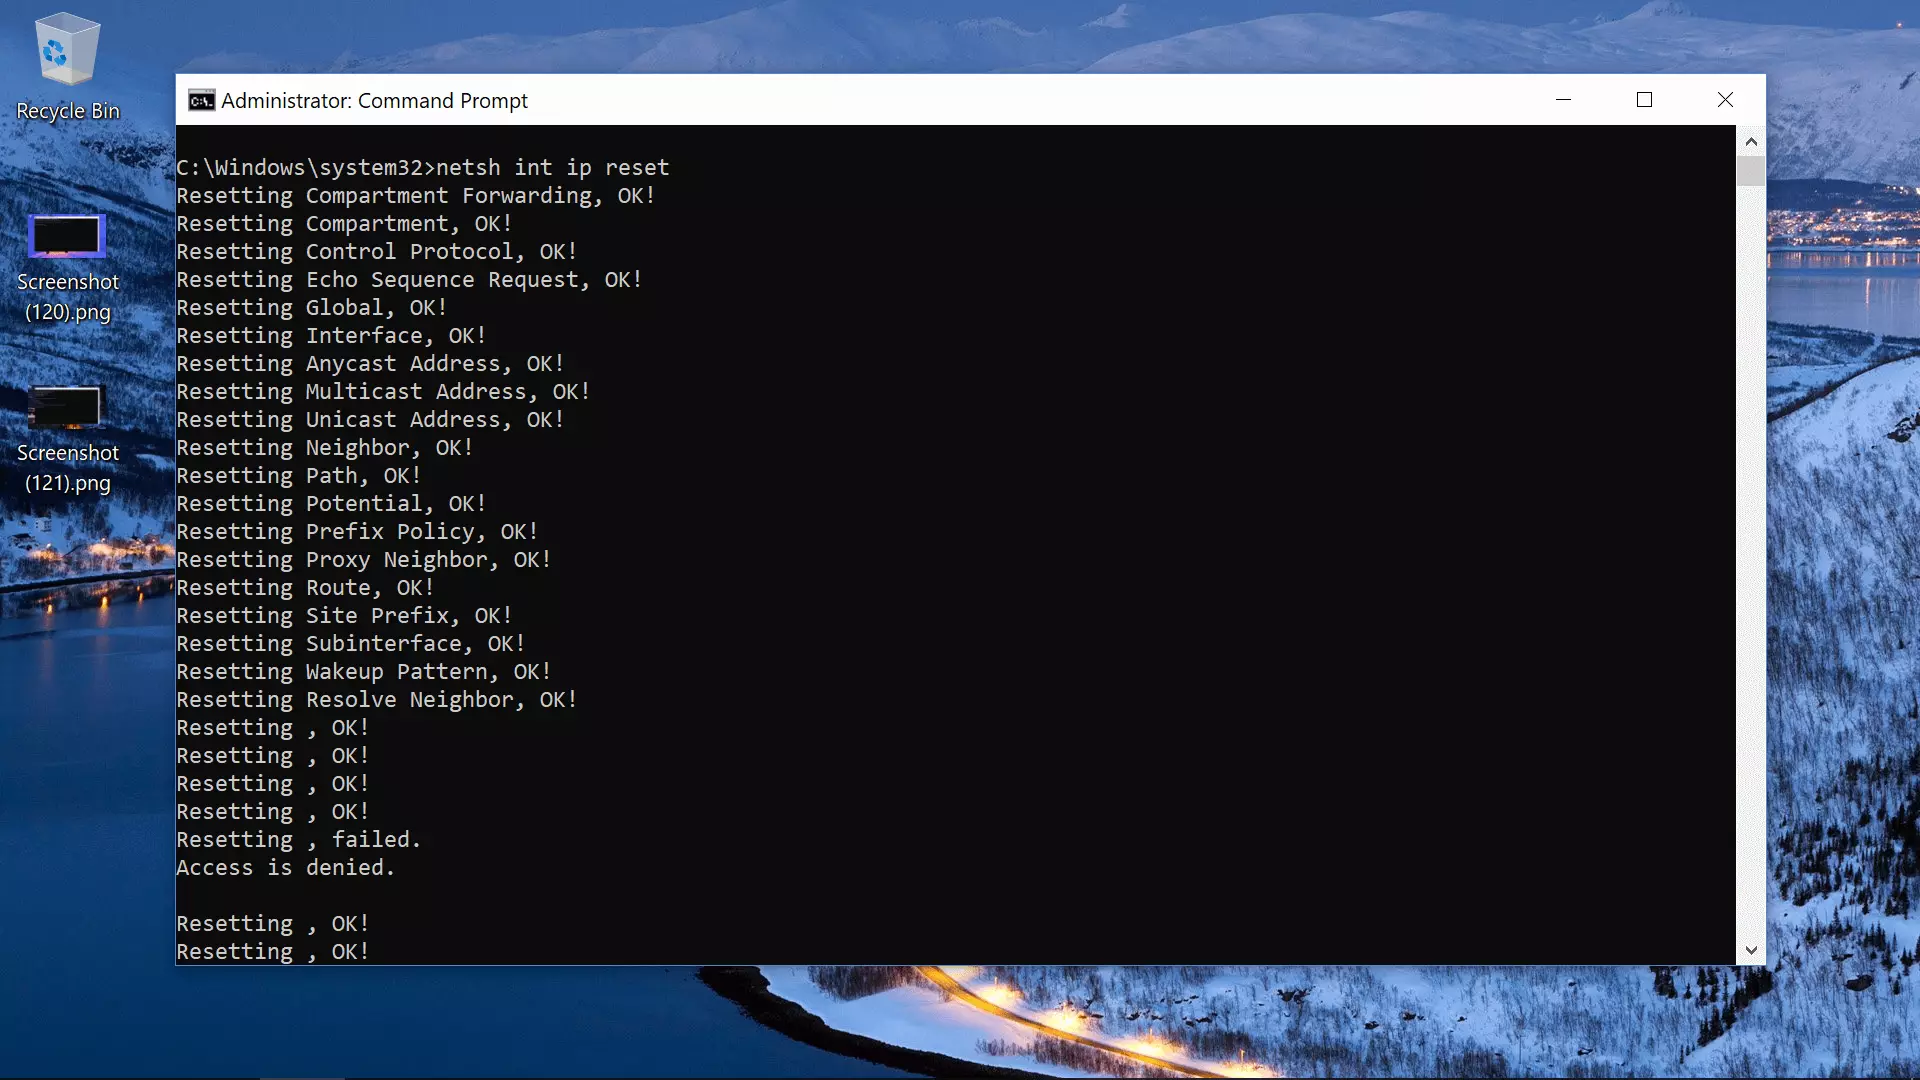Click the scrollbar track area

click(1751, 567)
